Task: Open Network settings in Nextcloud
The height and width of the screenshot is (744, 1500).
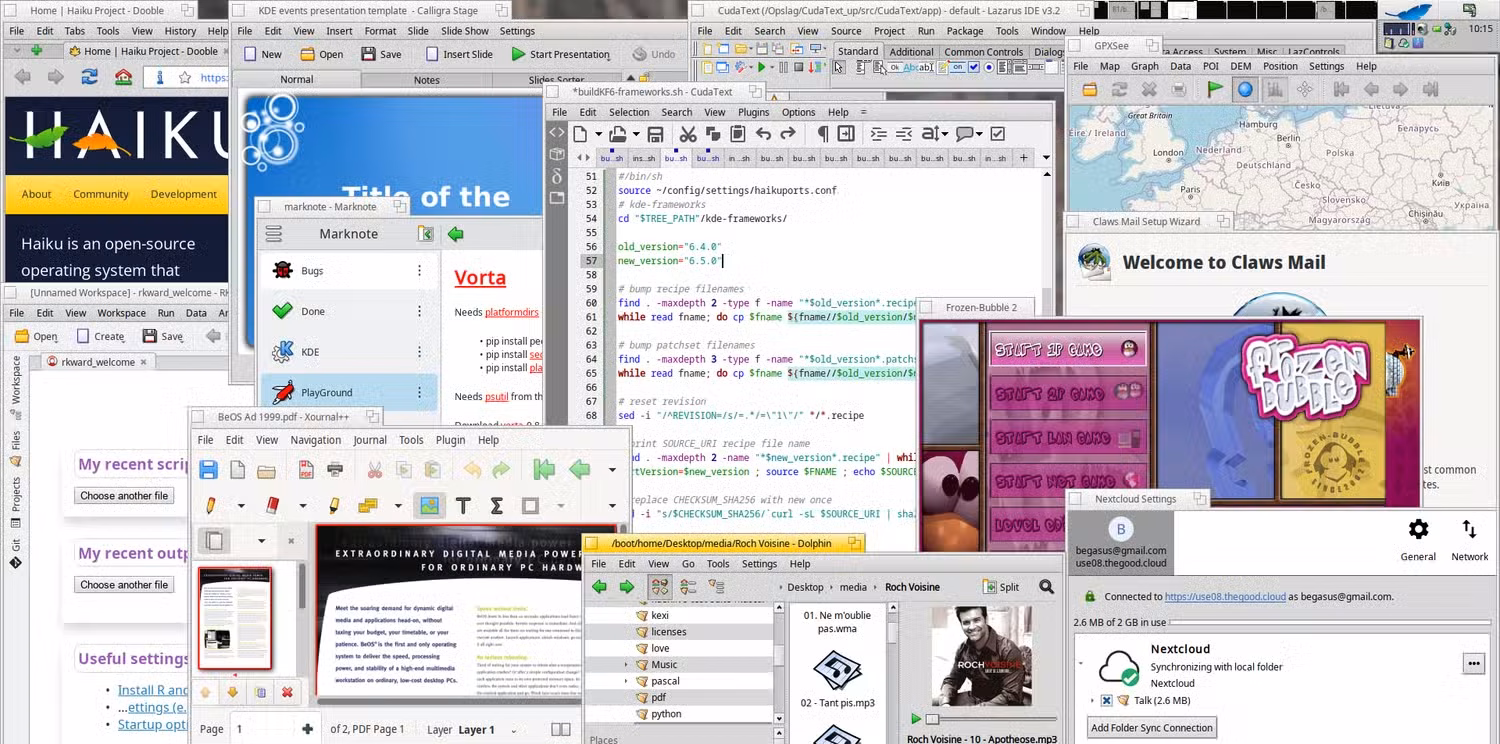Action: point(1469,538)
